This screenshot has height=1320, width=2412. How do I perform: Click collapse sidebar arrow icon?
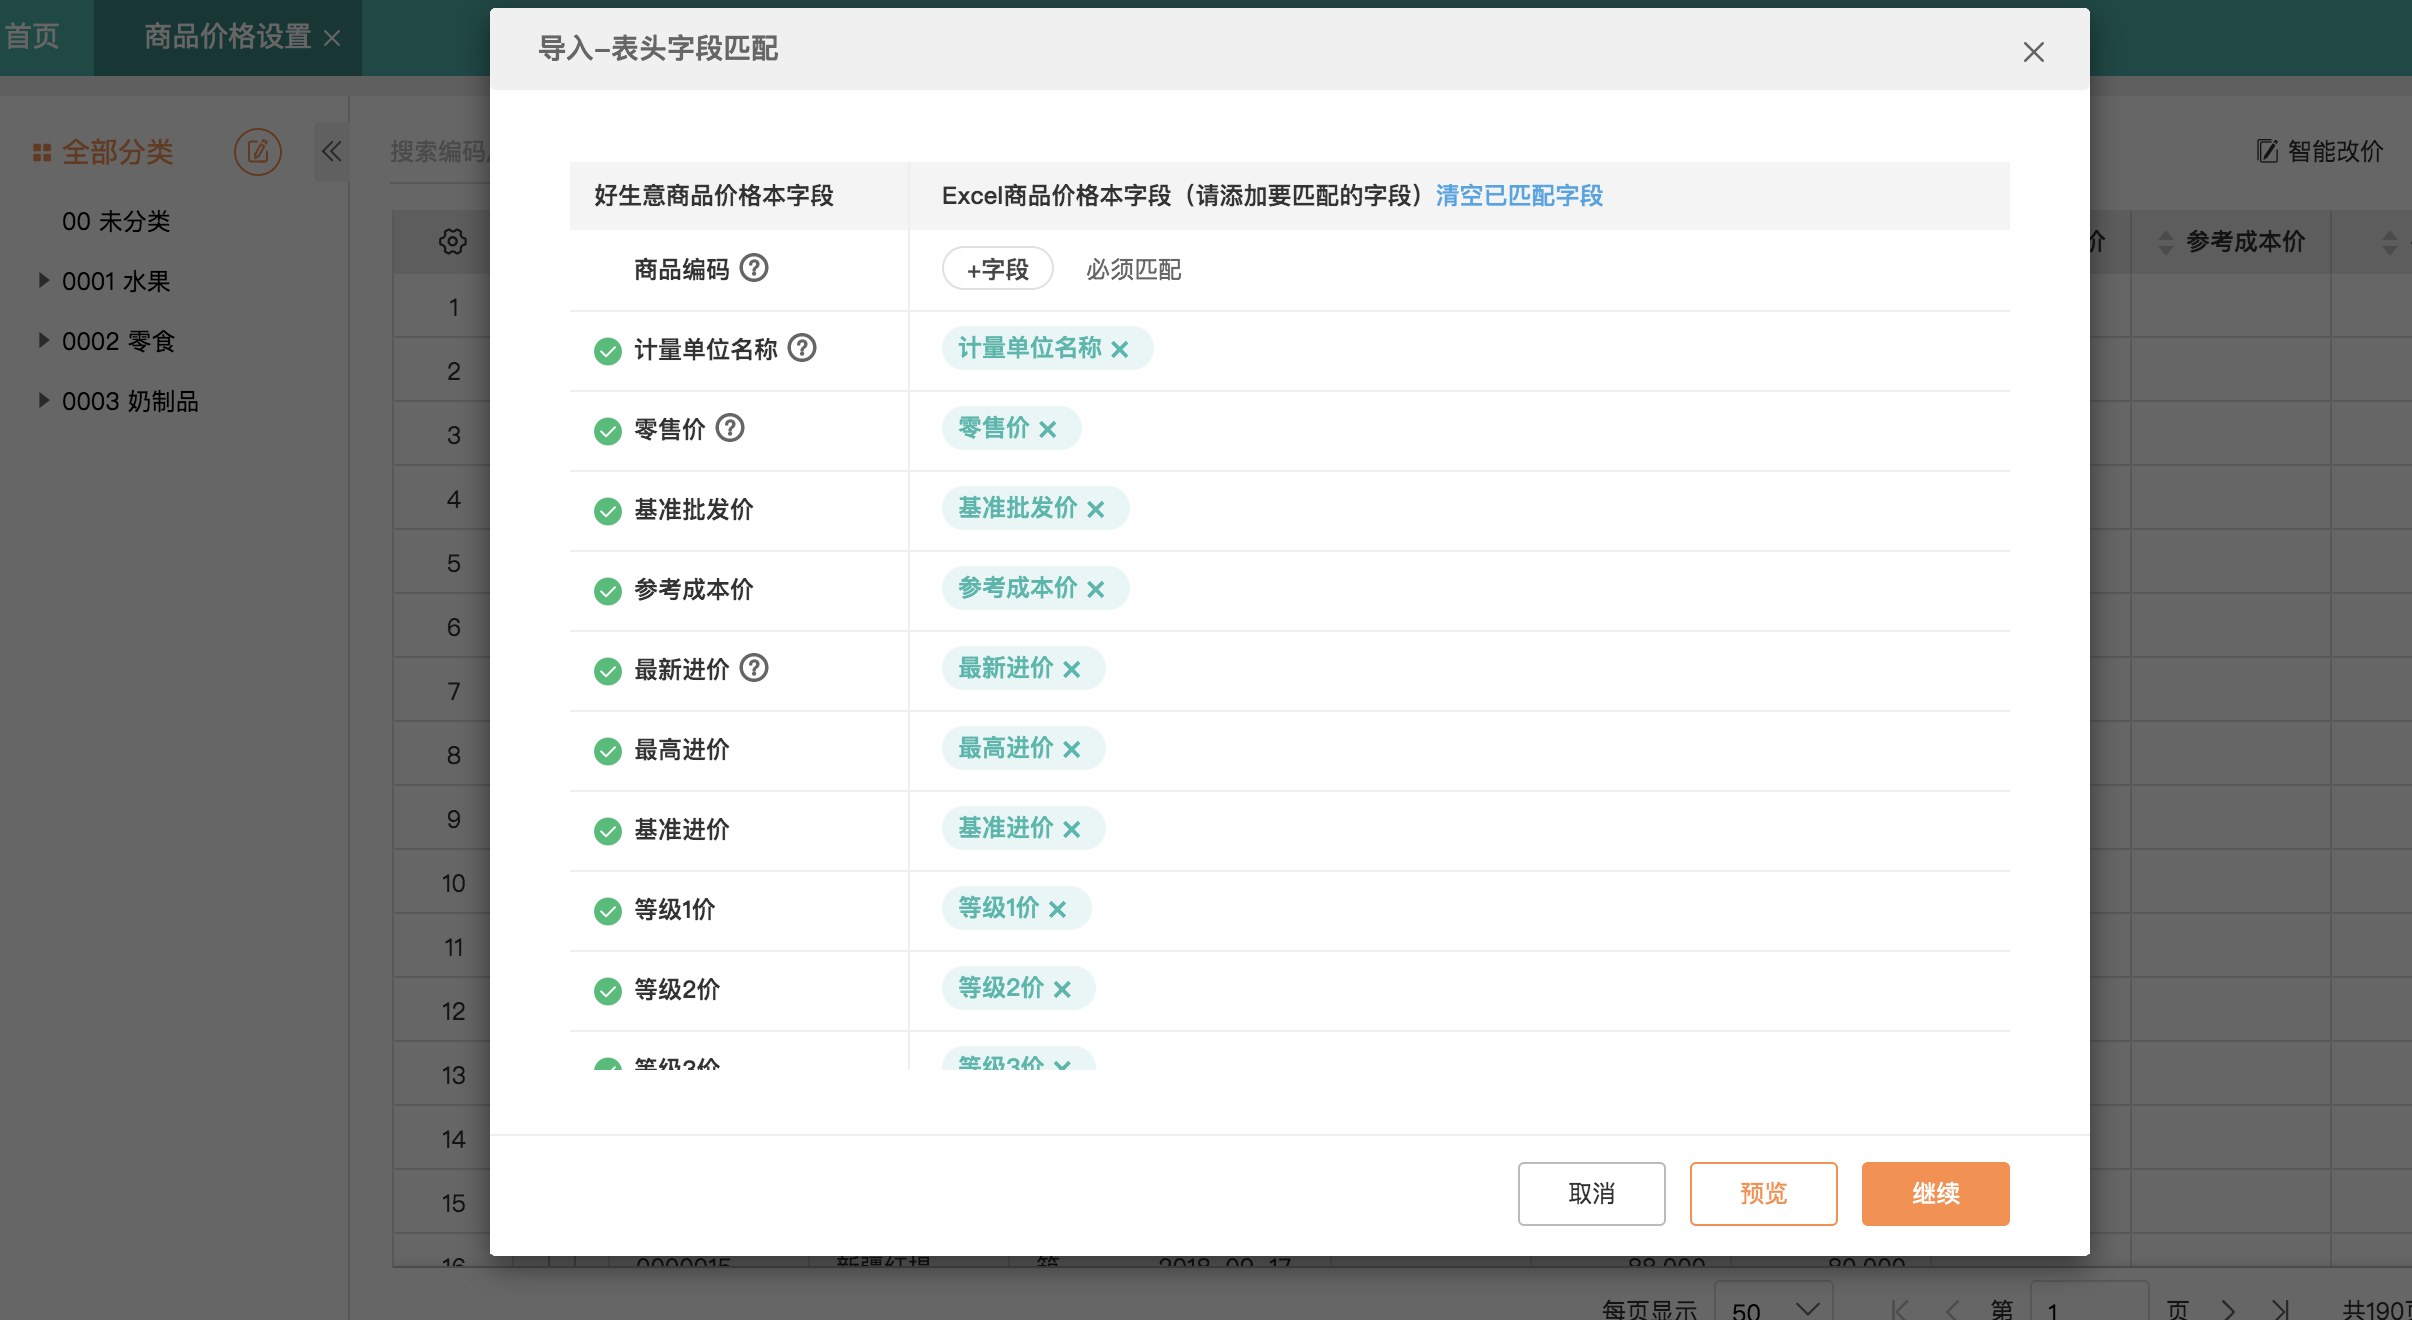click(x=332, y=151)
